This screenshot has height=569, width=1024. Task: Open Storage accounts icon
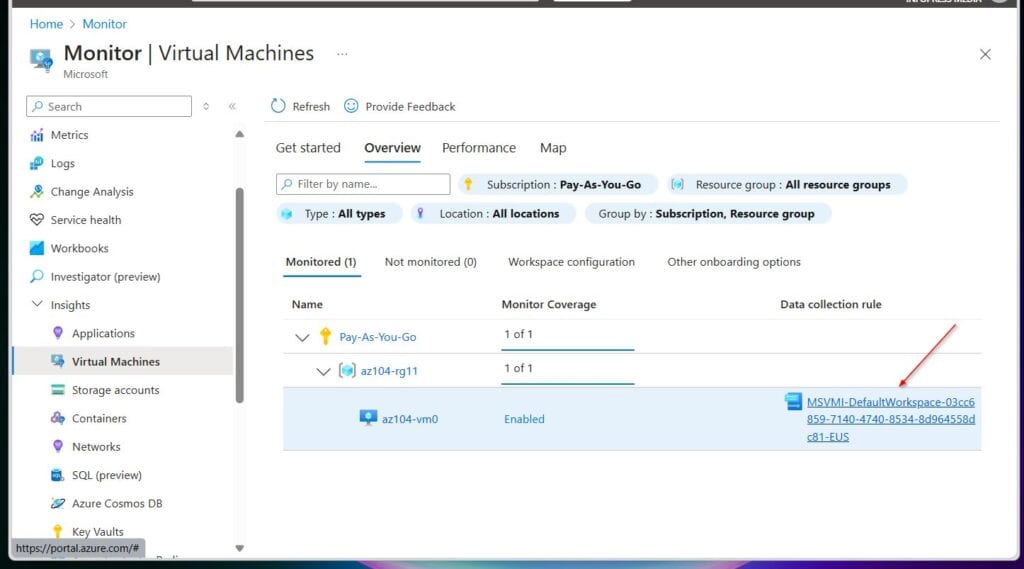[x=58, y=390]
